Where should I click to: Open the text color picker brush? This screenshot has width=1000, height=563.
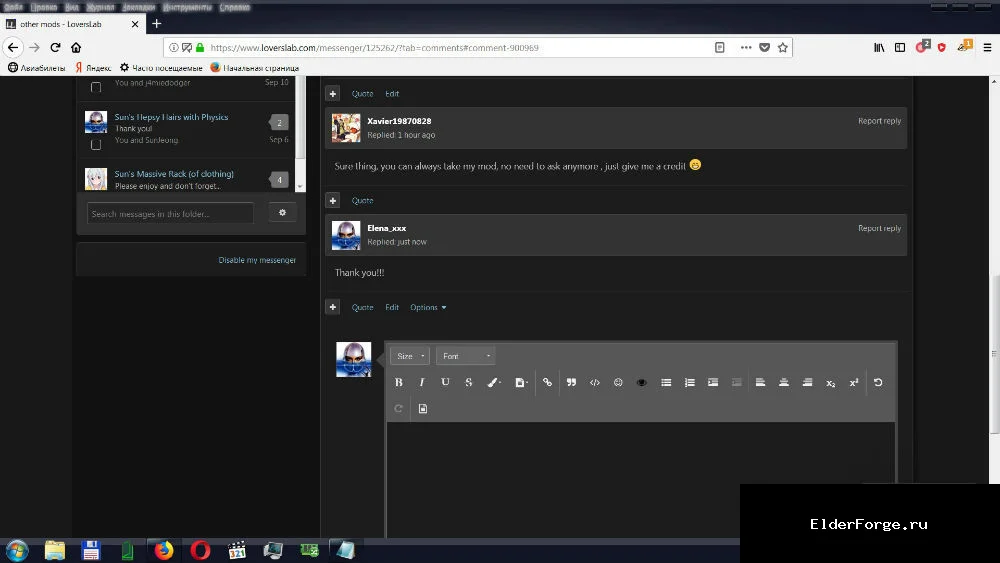[494, 382]
